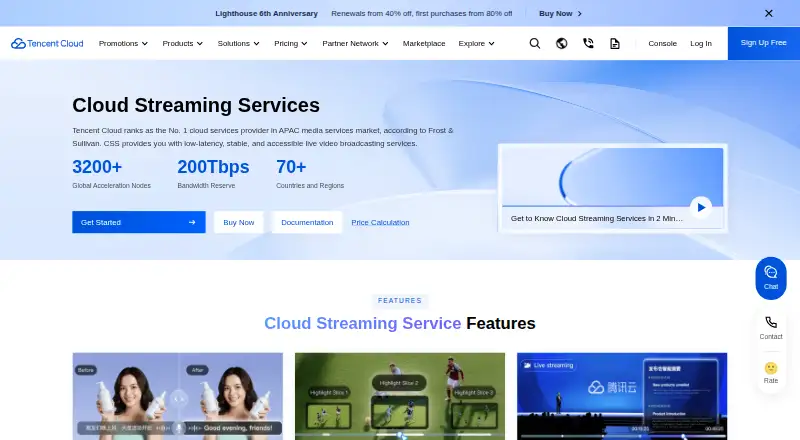Open the Marketplace menu item
Screen dimensions: 800x440
click(x=424, y=43)
